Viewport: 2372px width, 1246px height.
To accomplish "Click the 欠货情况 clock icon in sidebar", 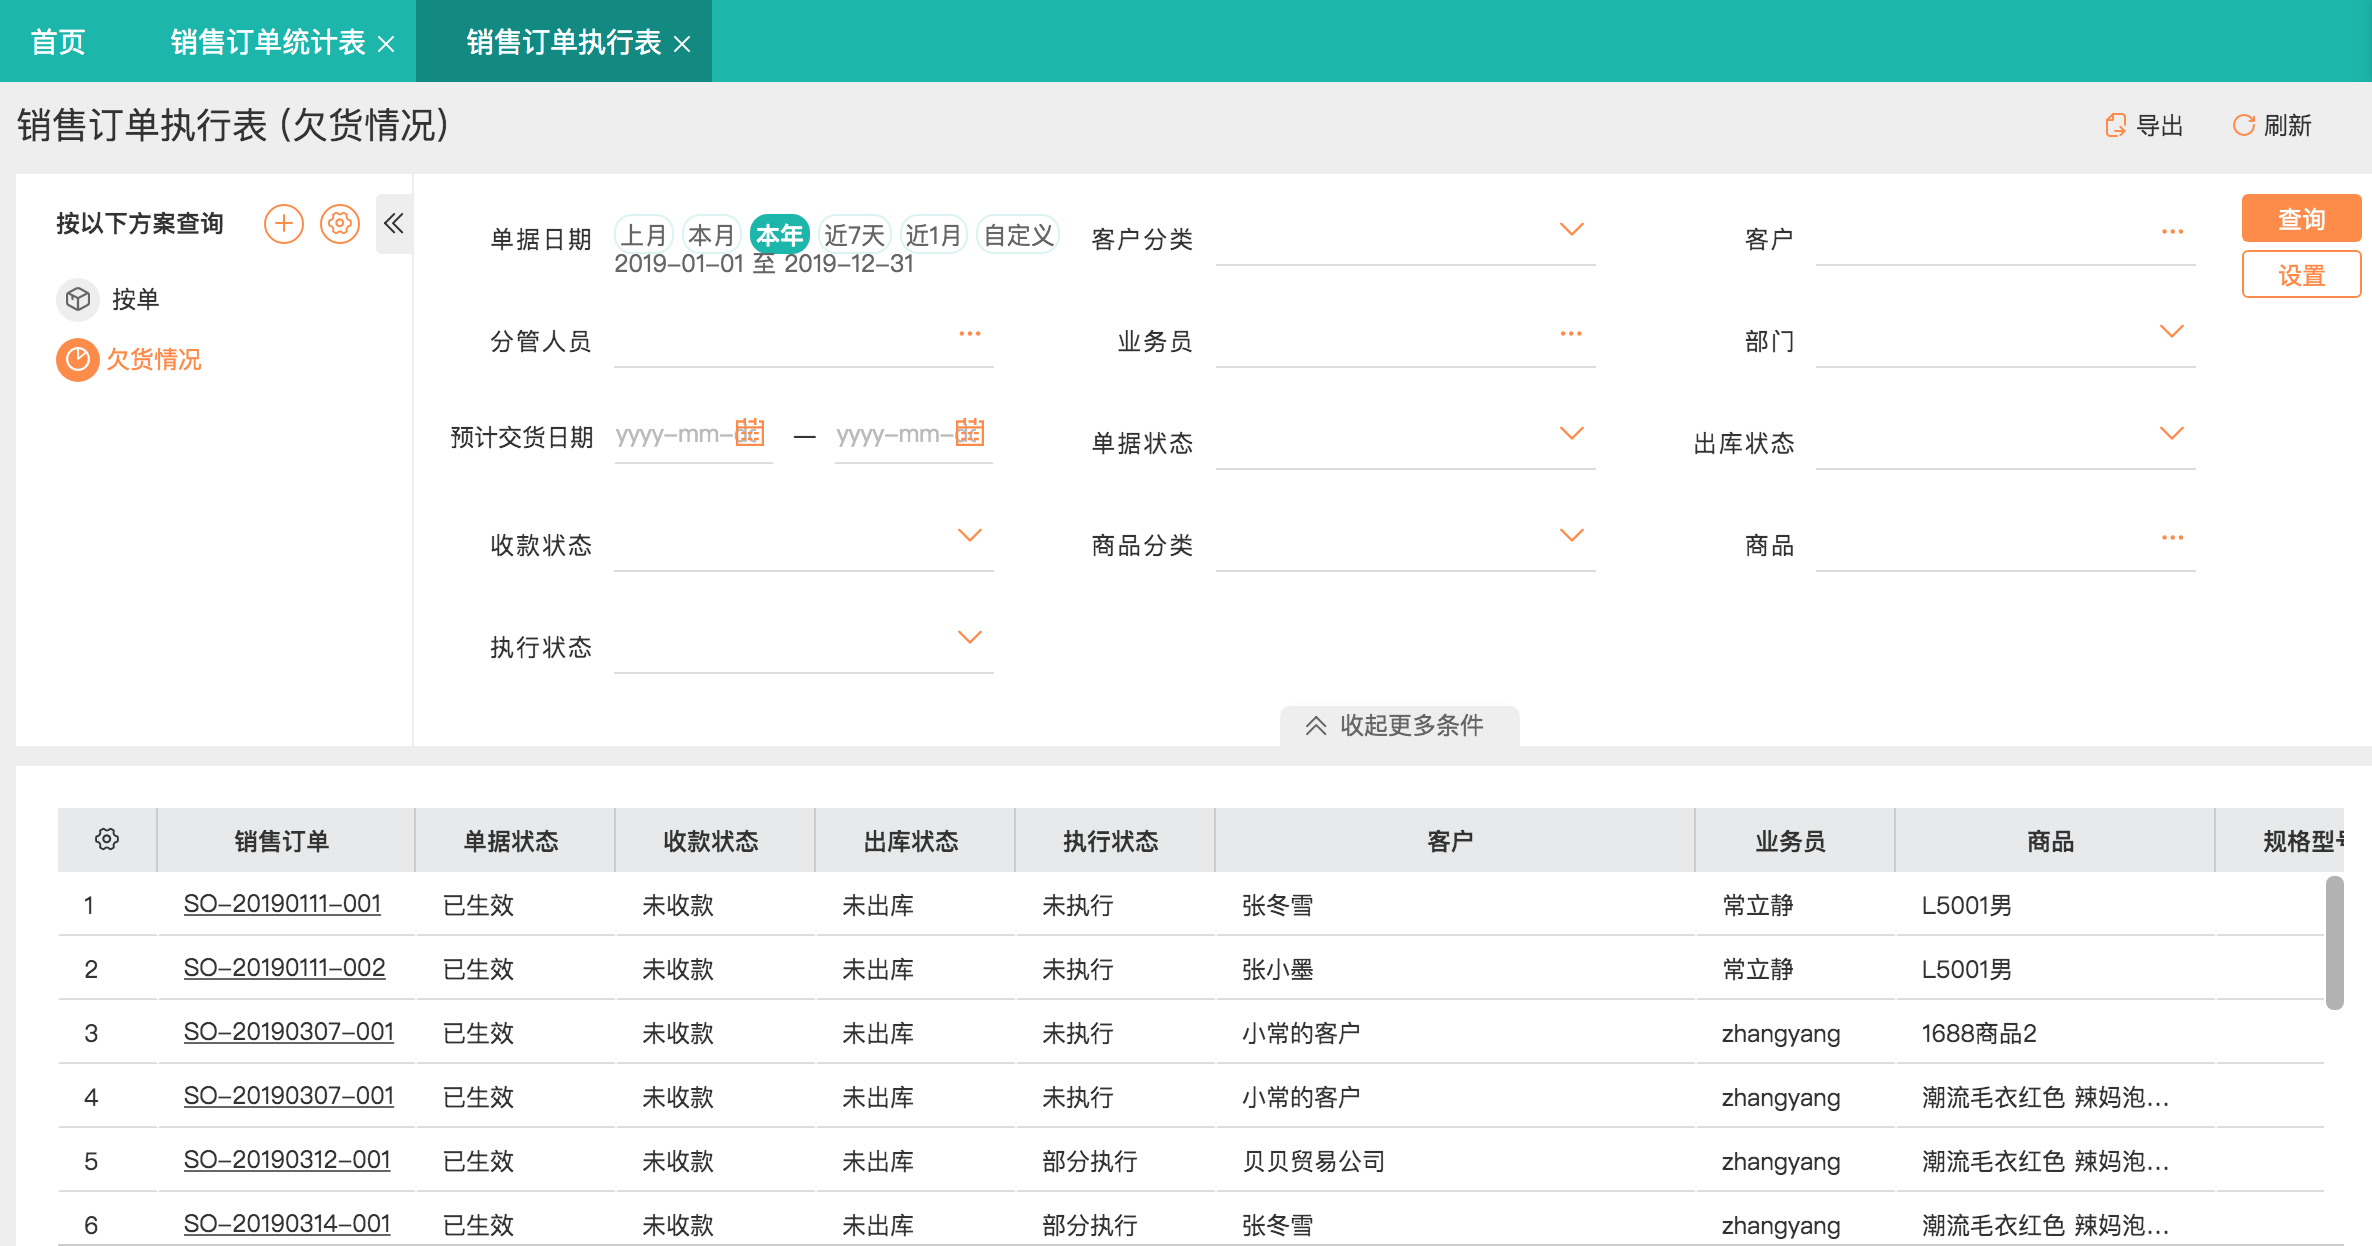I will [75, 359].
